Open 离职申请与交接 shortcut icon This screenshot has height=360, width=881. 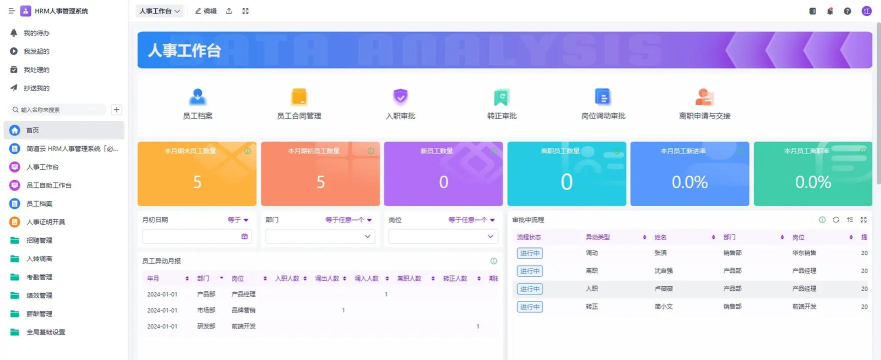[704, 97]
